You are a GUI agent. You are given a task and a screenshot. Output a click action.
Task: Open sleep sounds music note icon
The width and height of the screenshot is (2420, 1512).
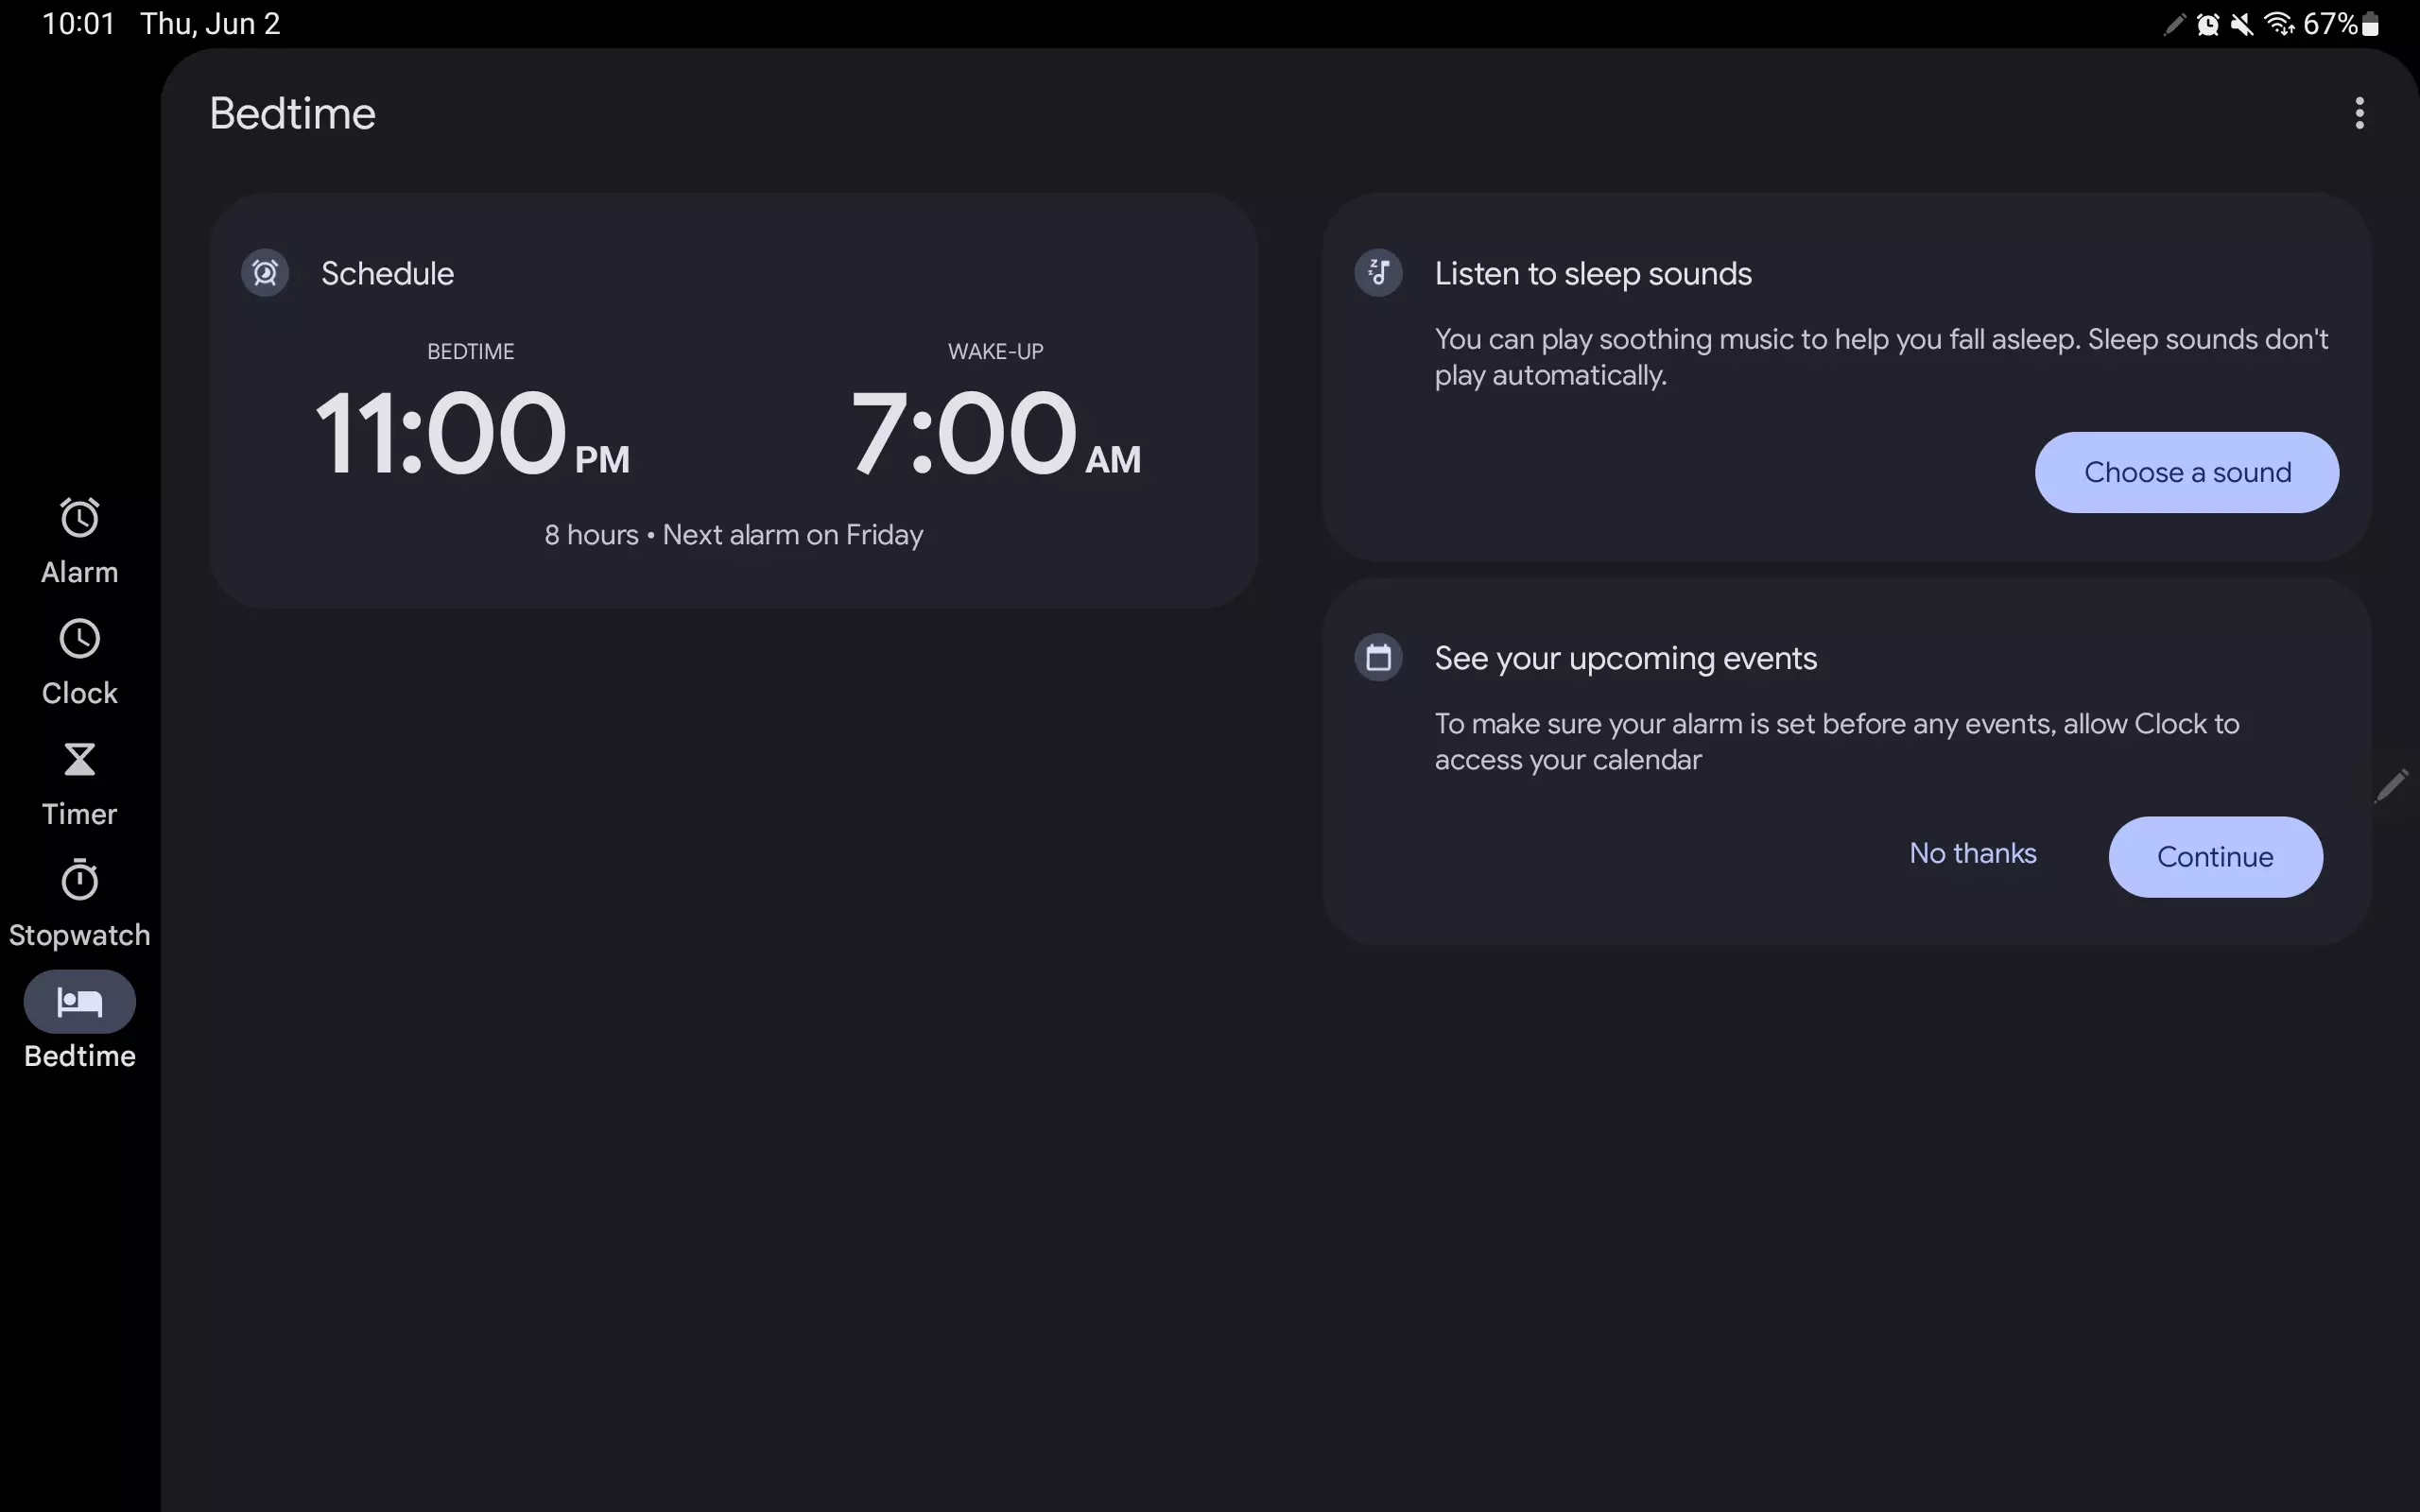(1380, 273)
